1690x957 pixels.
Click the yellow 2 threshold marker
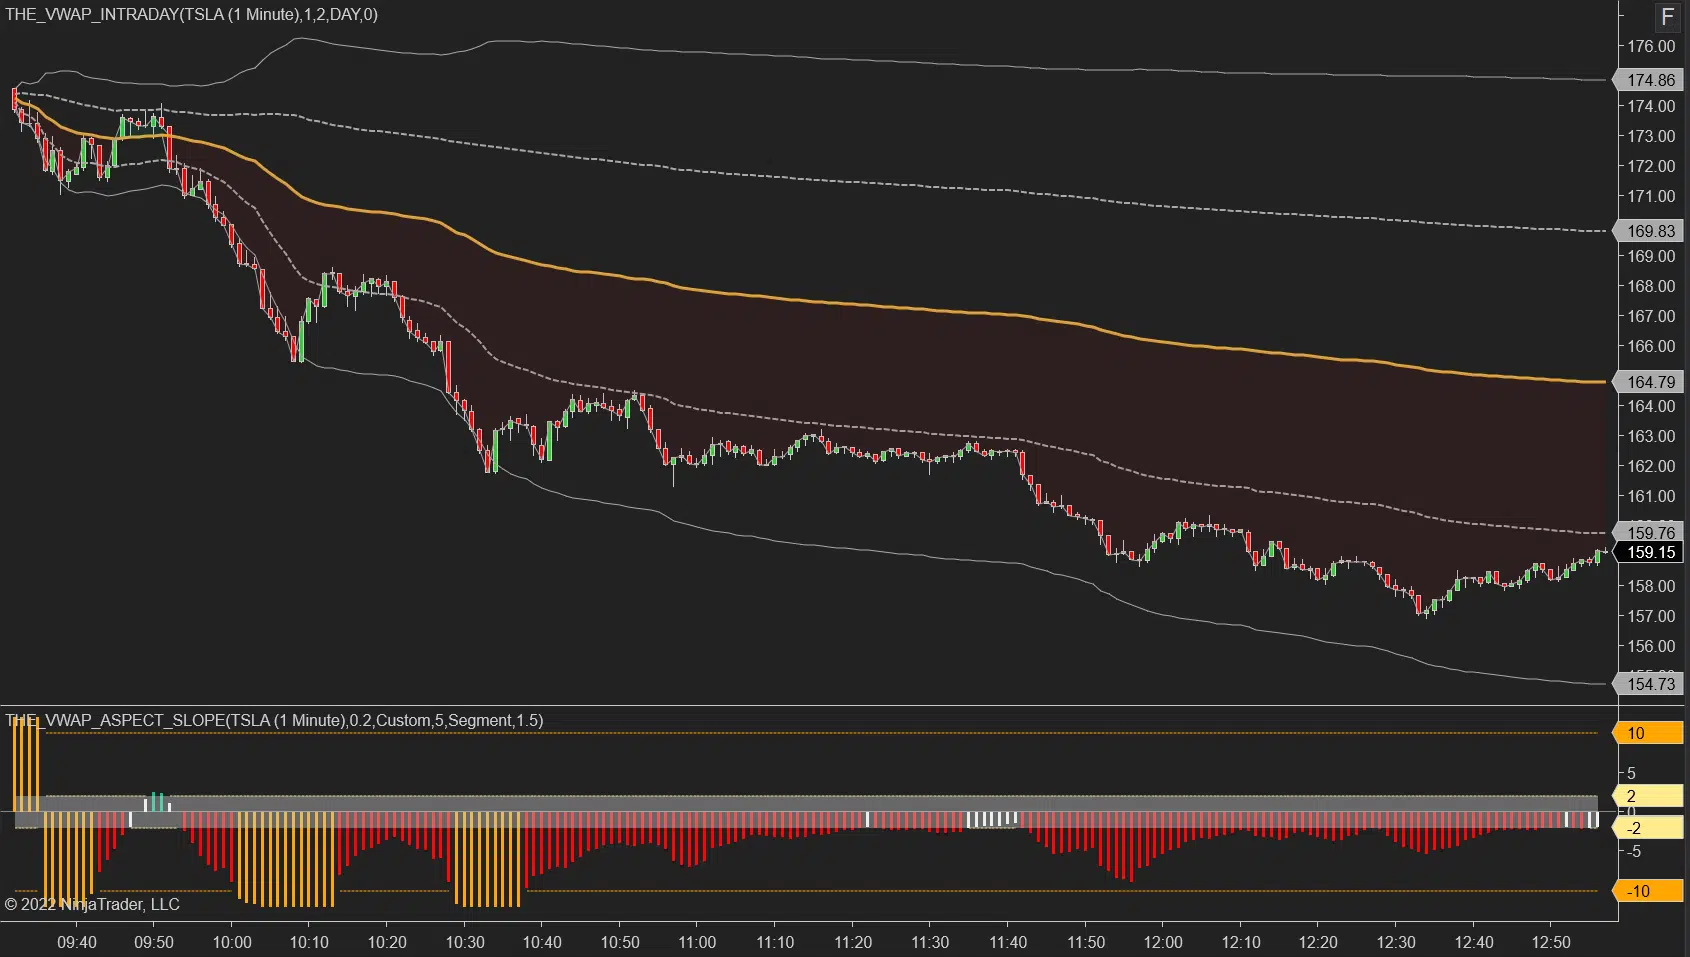point(1646,796)
